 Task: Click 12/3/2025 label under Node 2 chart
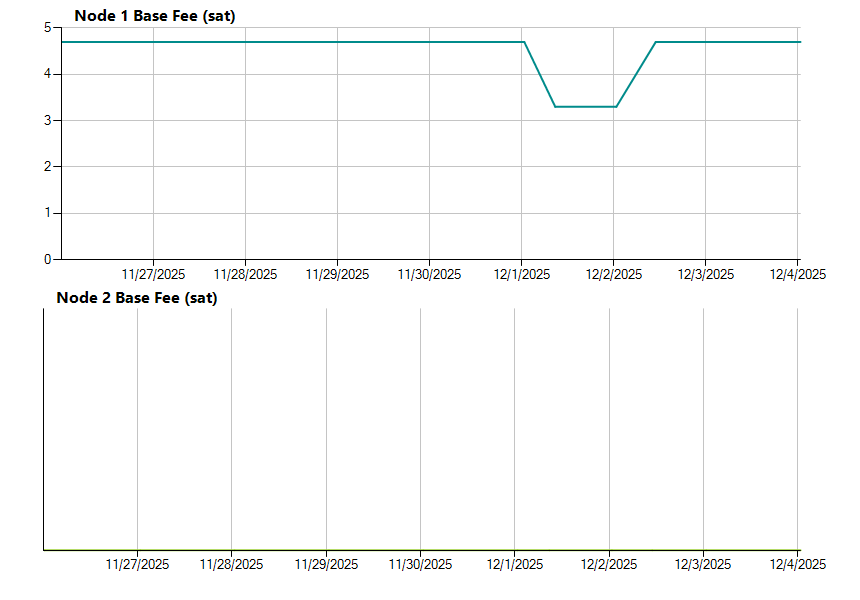point(703,564)
